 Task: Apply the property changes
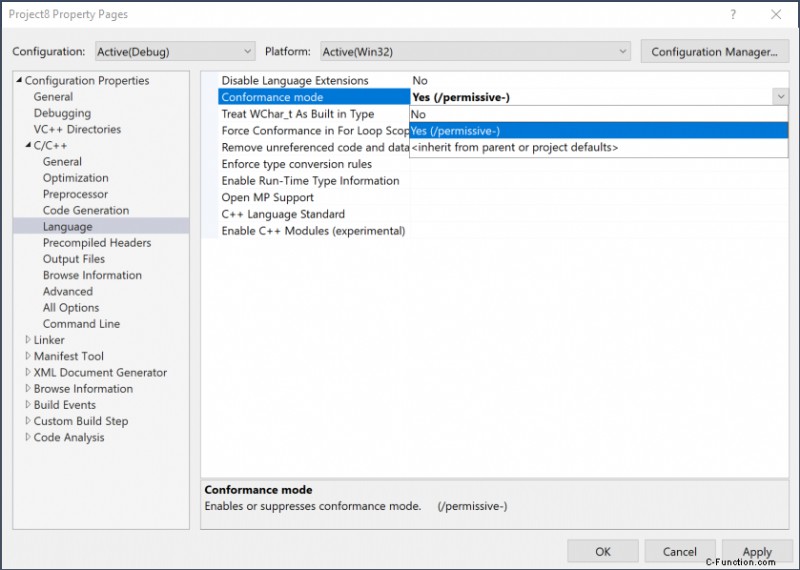pyautogui.click(x=756, y=551)
